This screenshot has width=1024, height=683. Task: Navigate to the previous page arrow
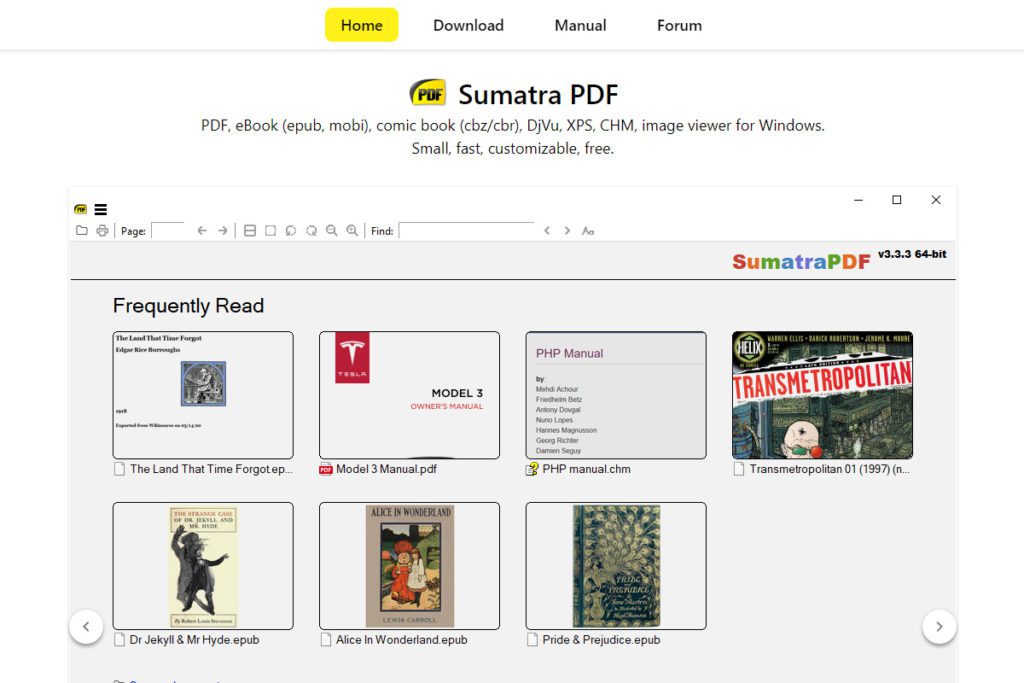(x=201, y=230)
